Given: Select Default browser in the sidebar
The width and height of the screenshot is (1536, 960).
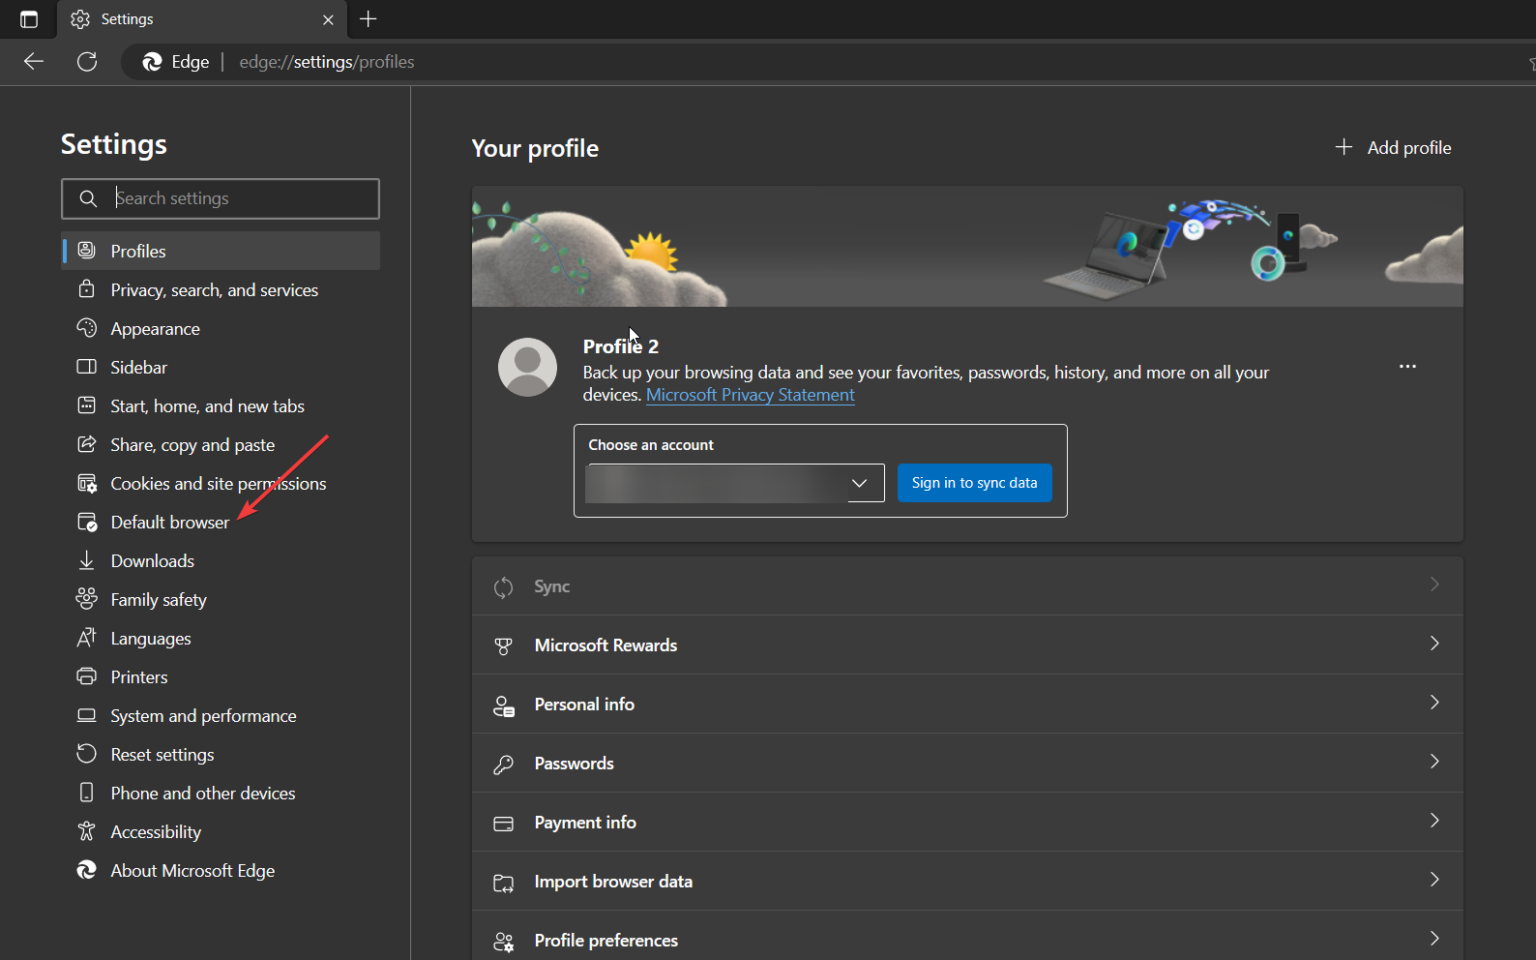Looking at the screenshot, I should (169, 521).
